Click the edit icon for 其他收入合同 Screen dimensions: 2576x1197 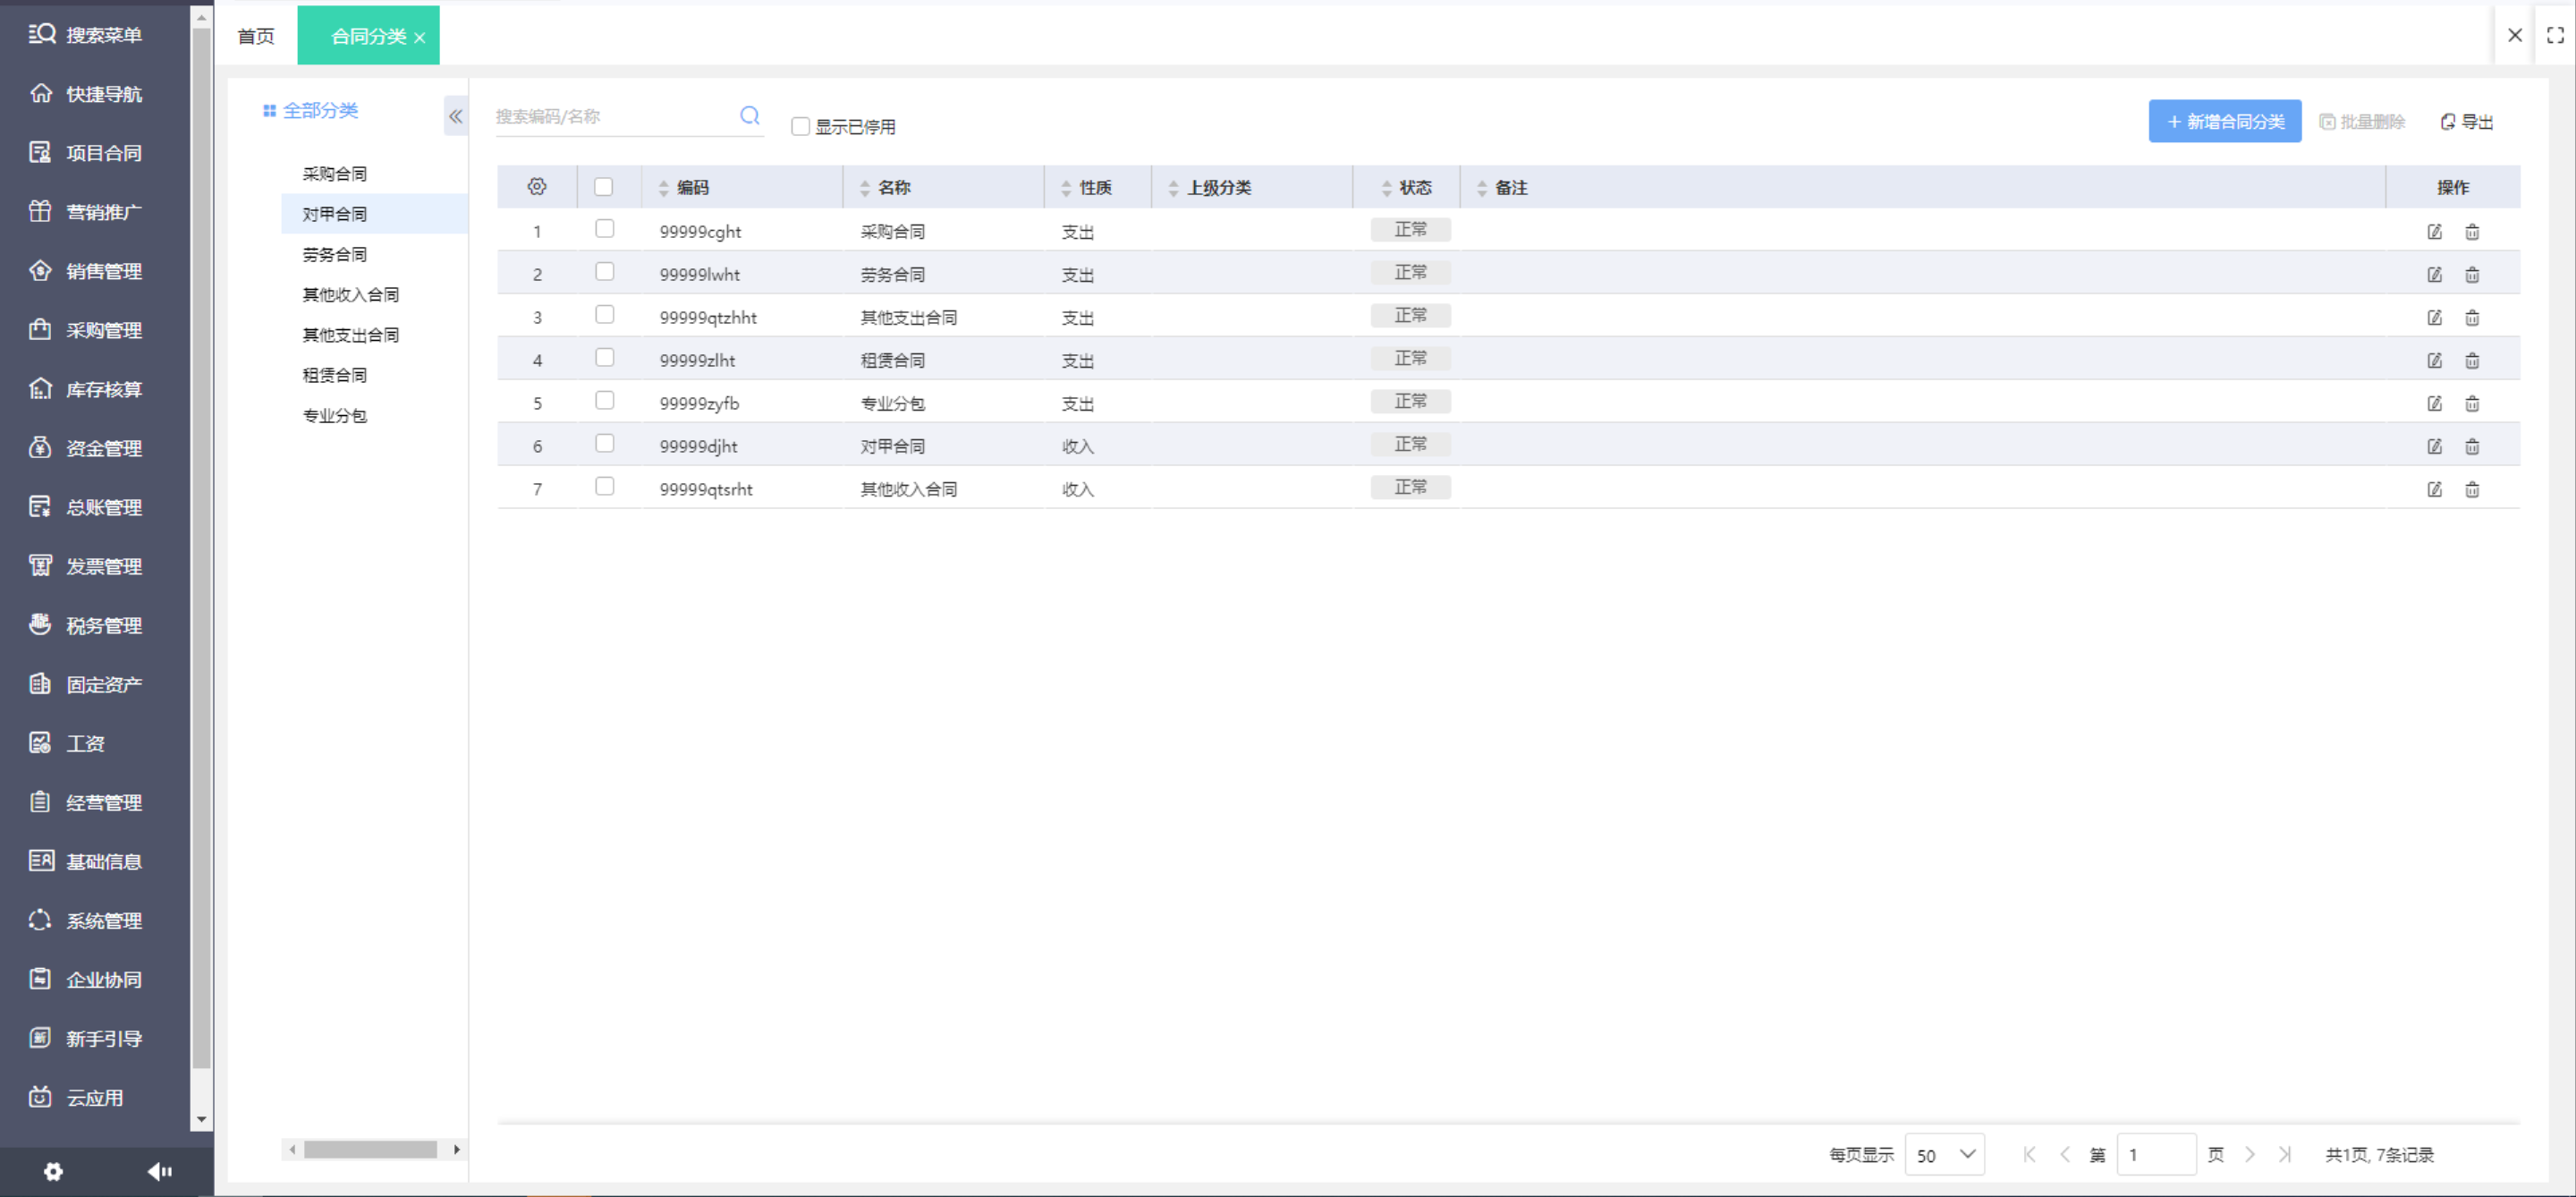point(2435,488)
